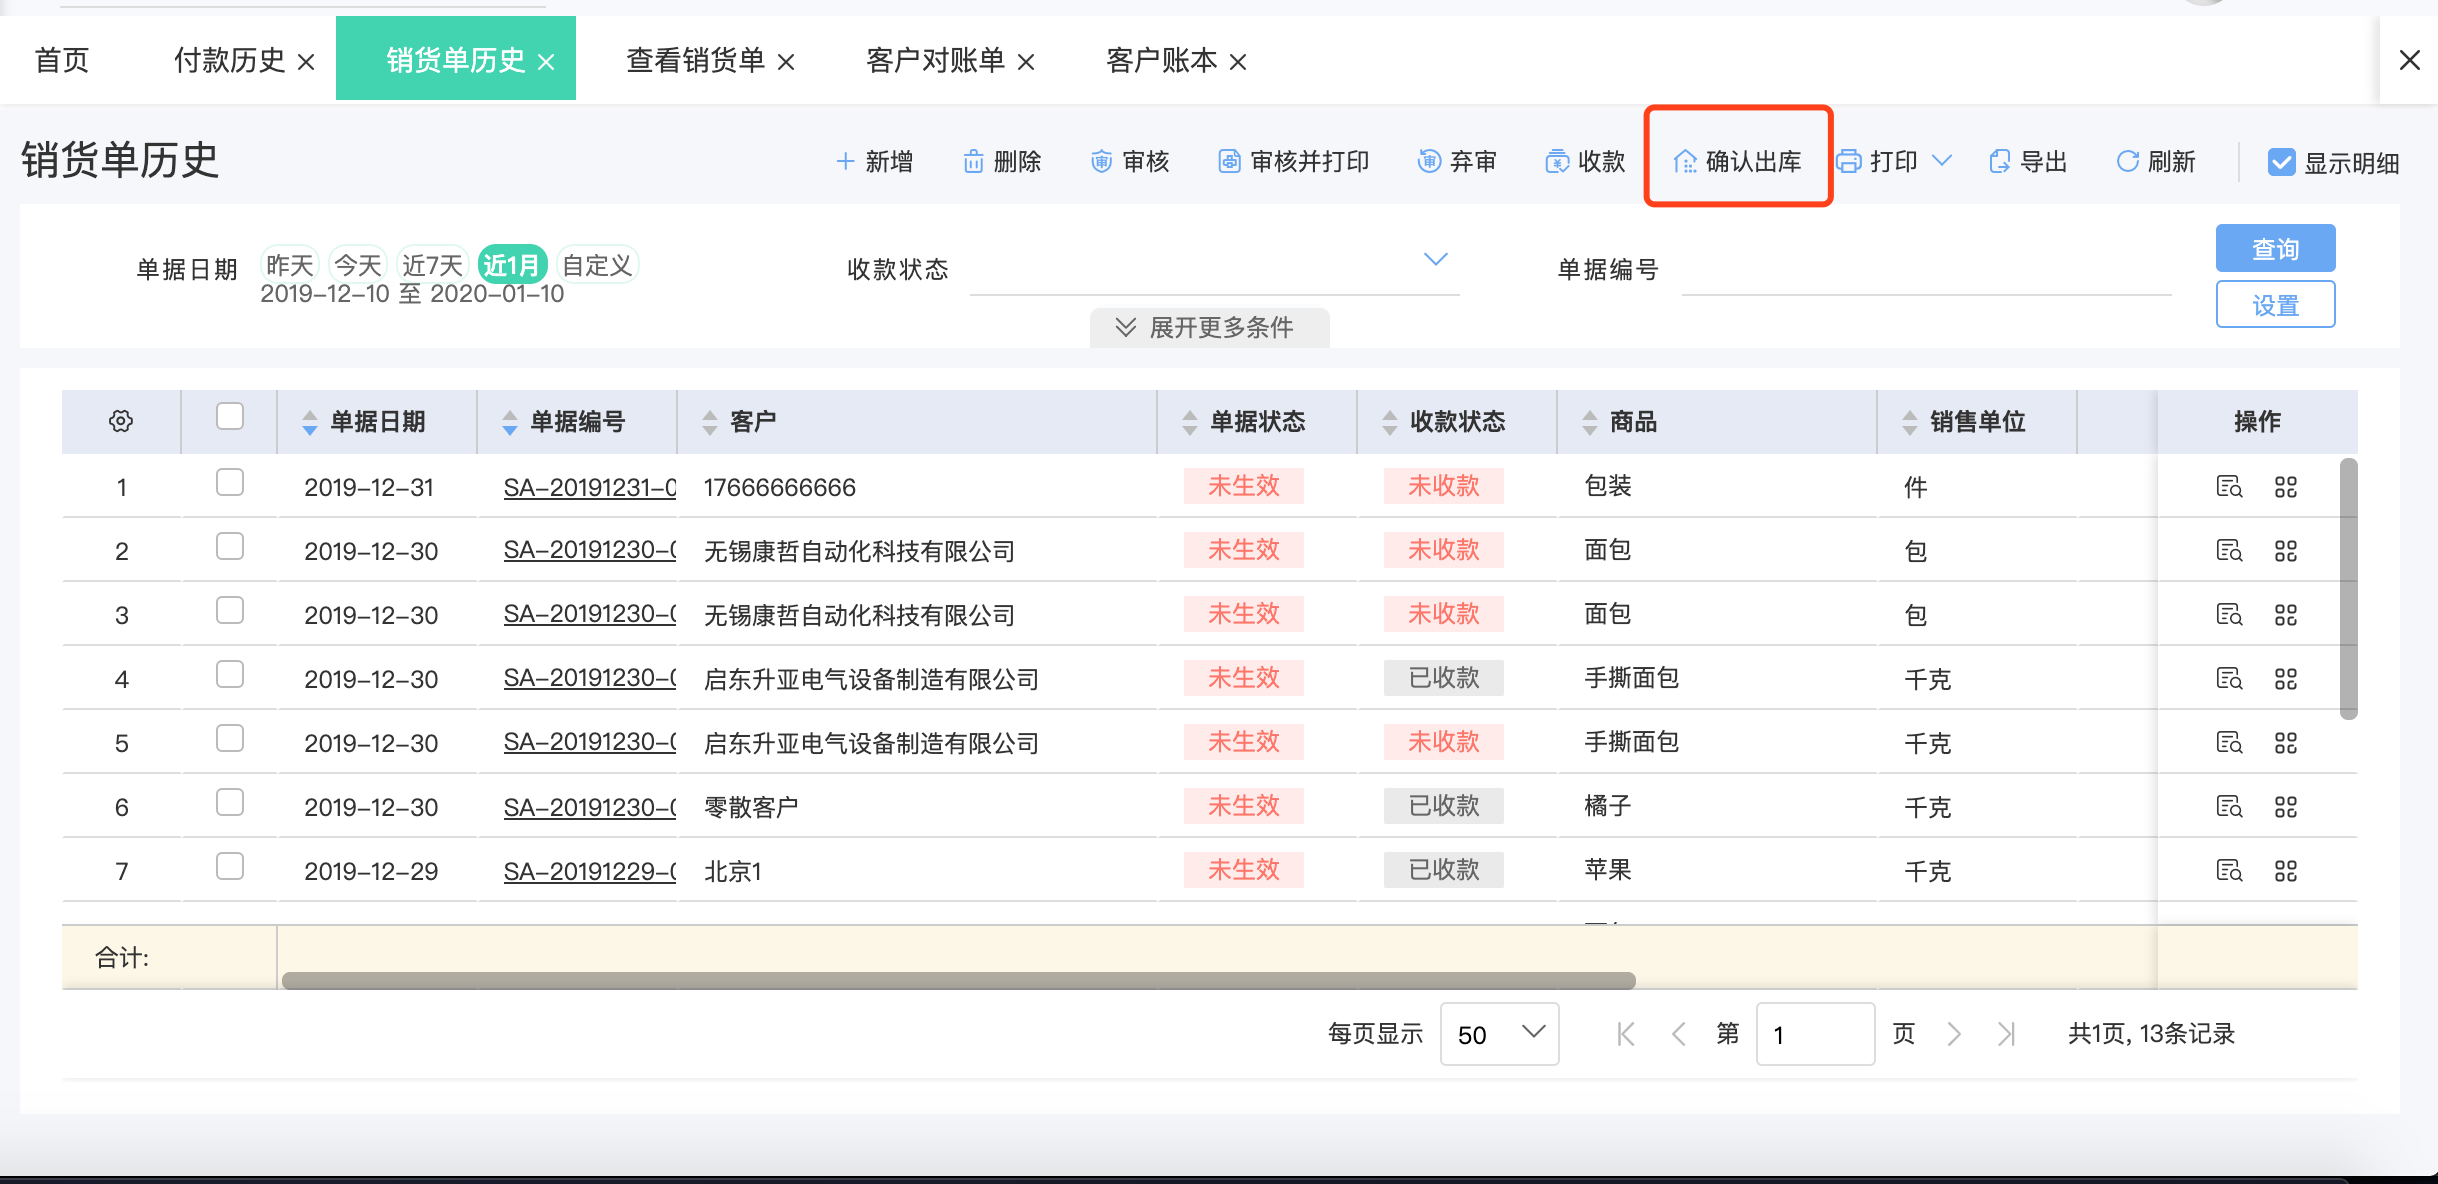Toggle 显示明细 (show details) checkbox
Screen dimensions: 2438x1184
point(2267,162)
